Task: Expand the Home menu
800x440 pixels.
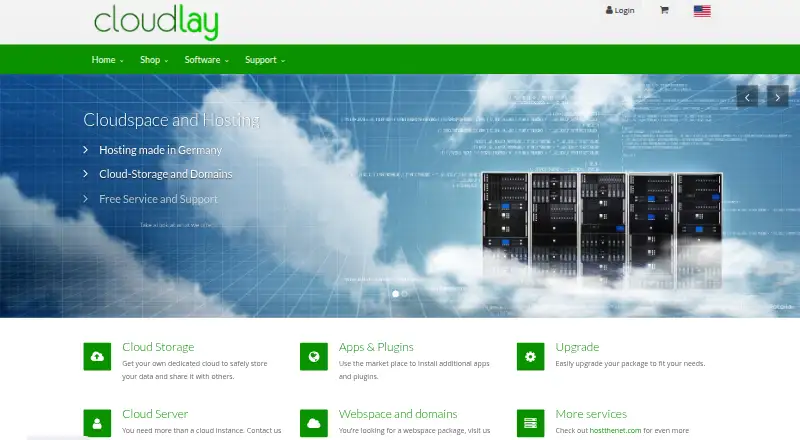Action: click(x=107, y=60)
